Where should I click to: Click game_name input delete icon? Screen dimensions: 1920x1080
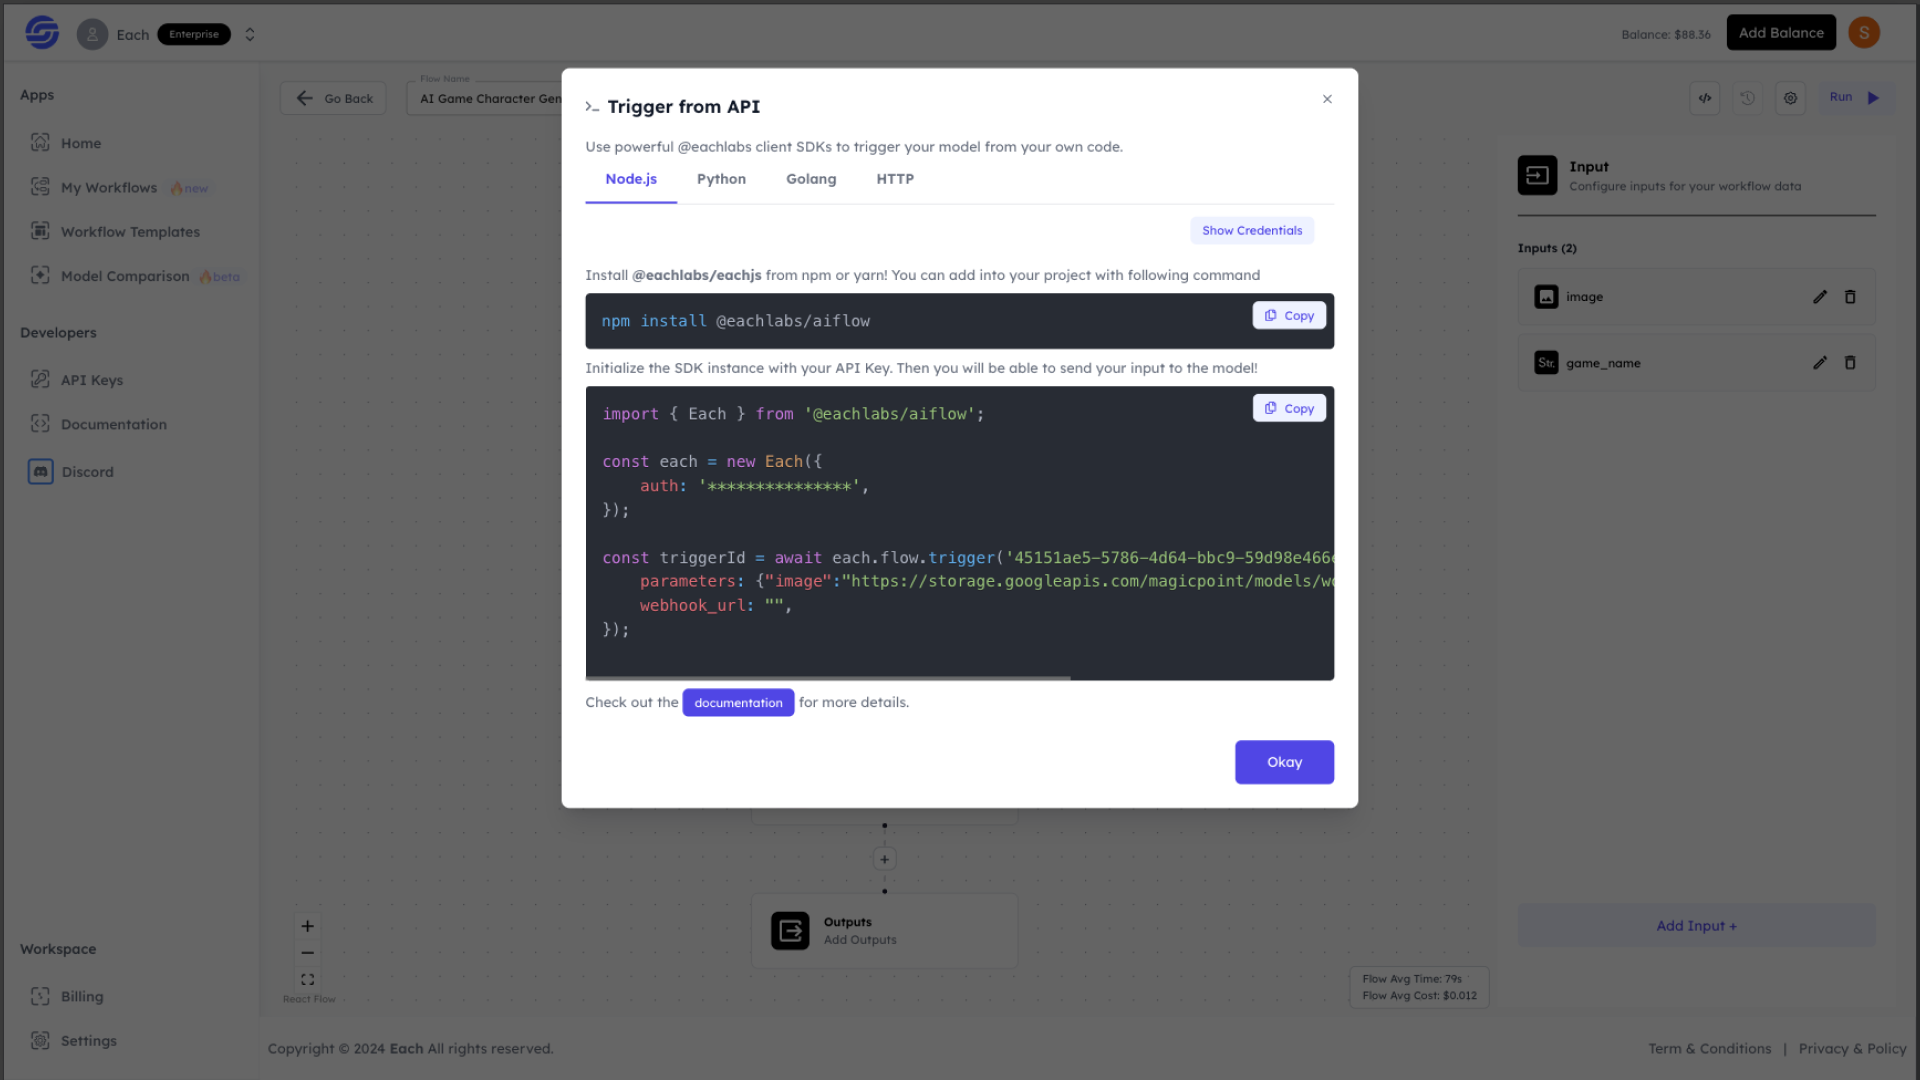click(1850, 363)
